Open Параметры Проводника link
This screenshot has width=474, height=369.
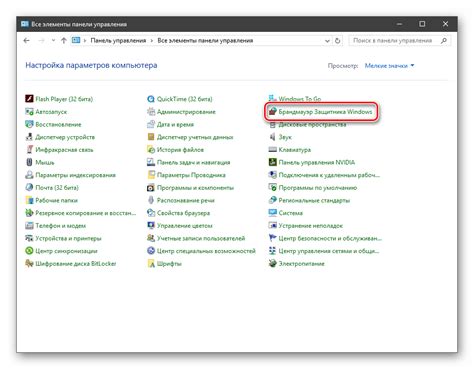[191, 175]
